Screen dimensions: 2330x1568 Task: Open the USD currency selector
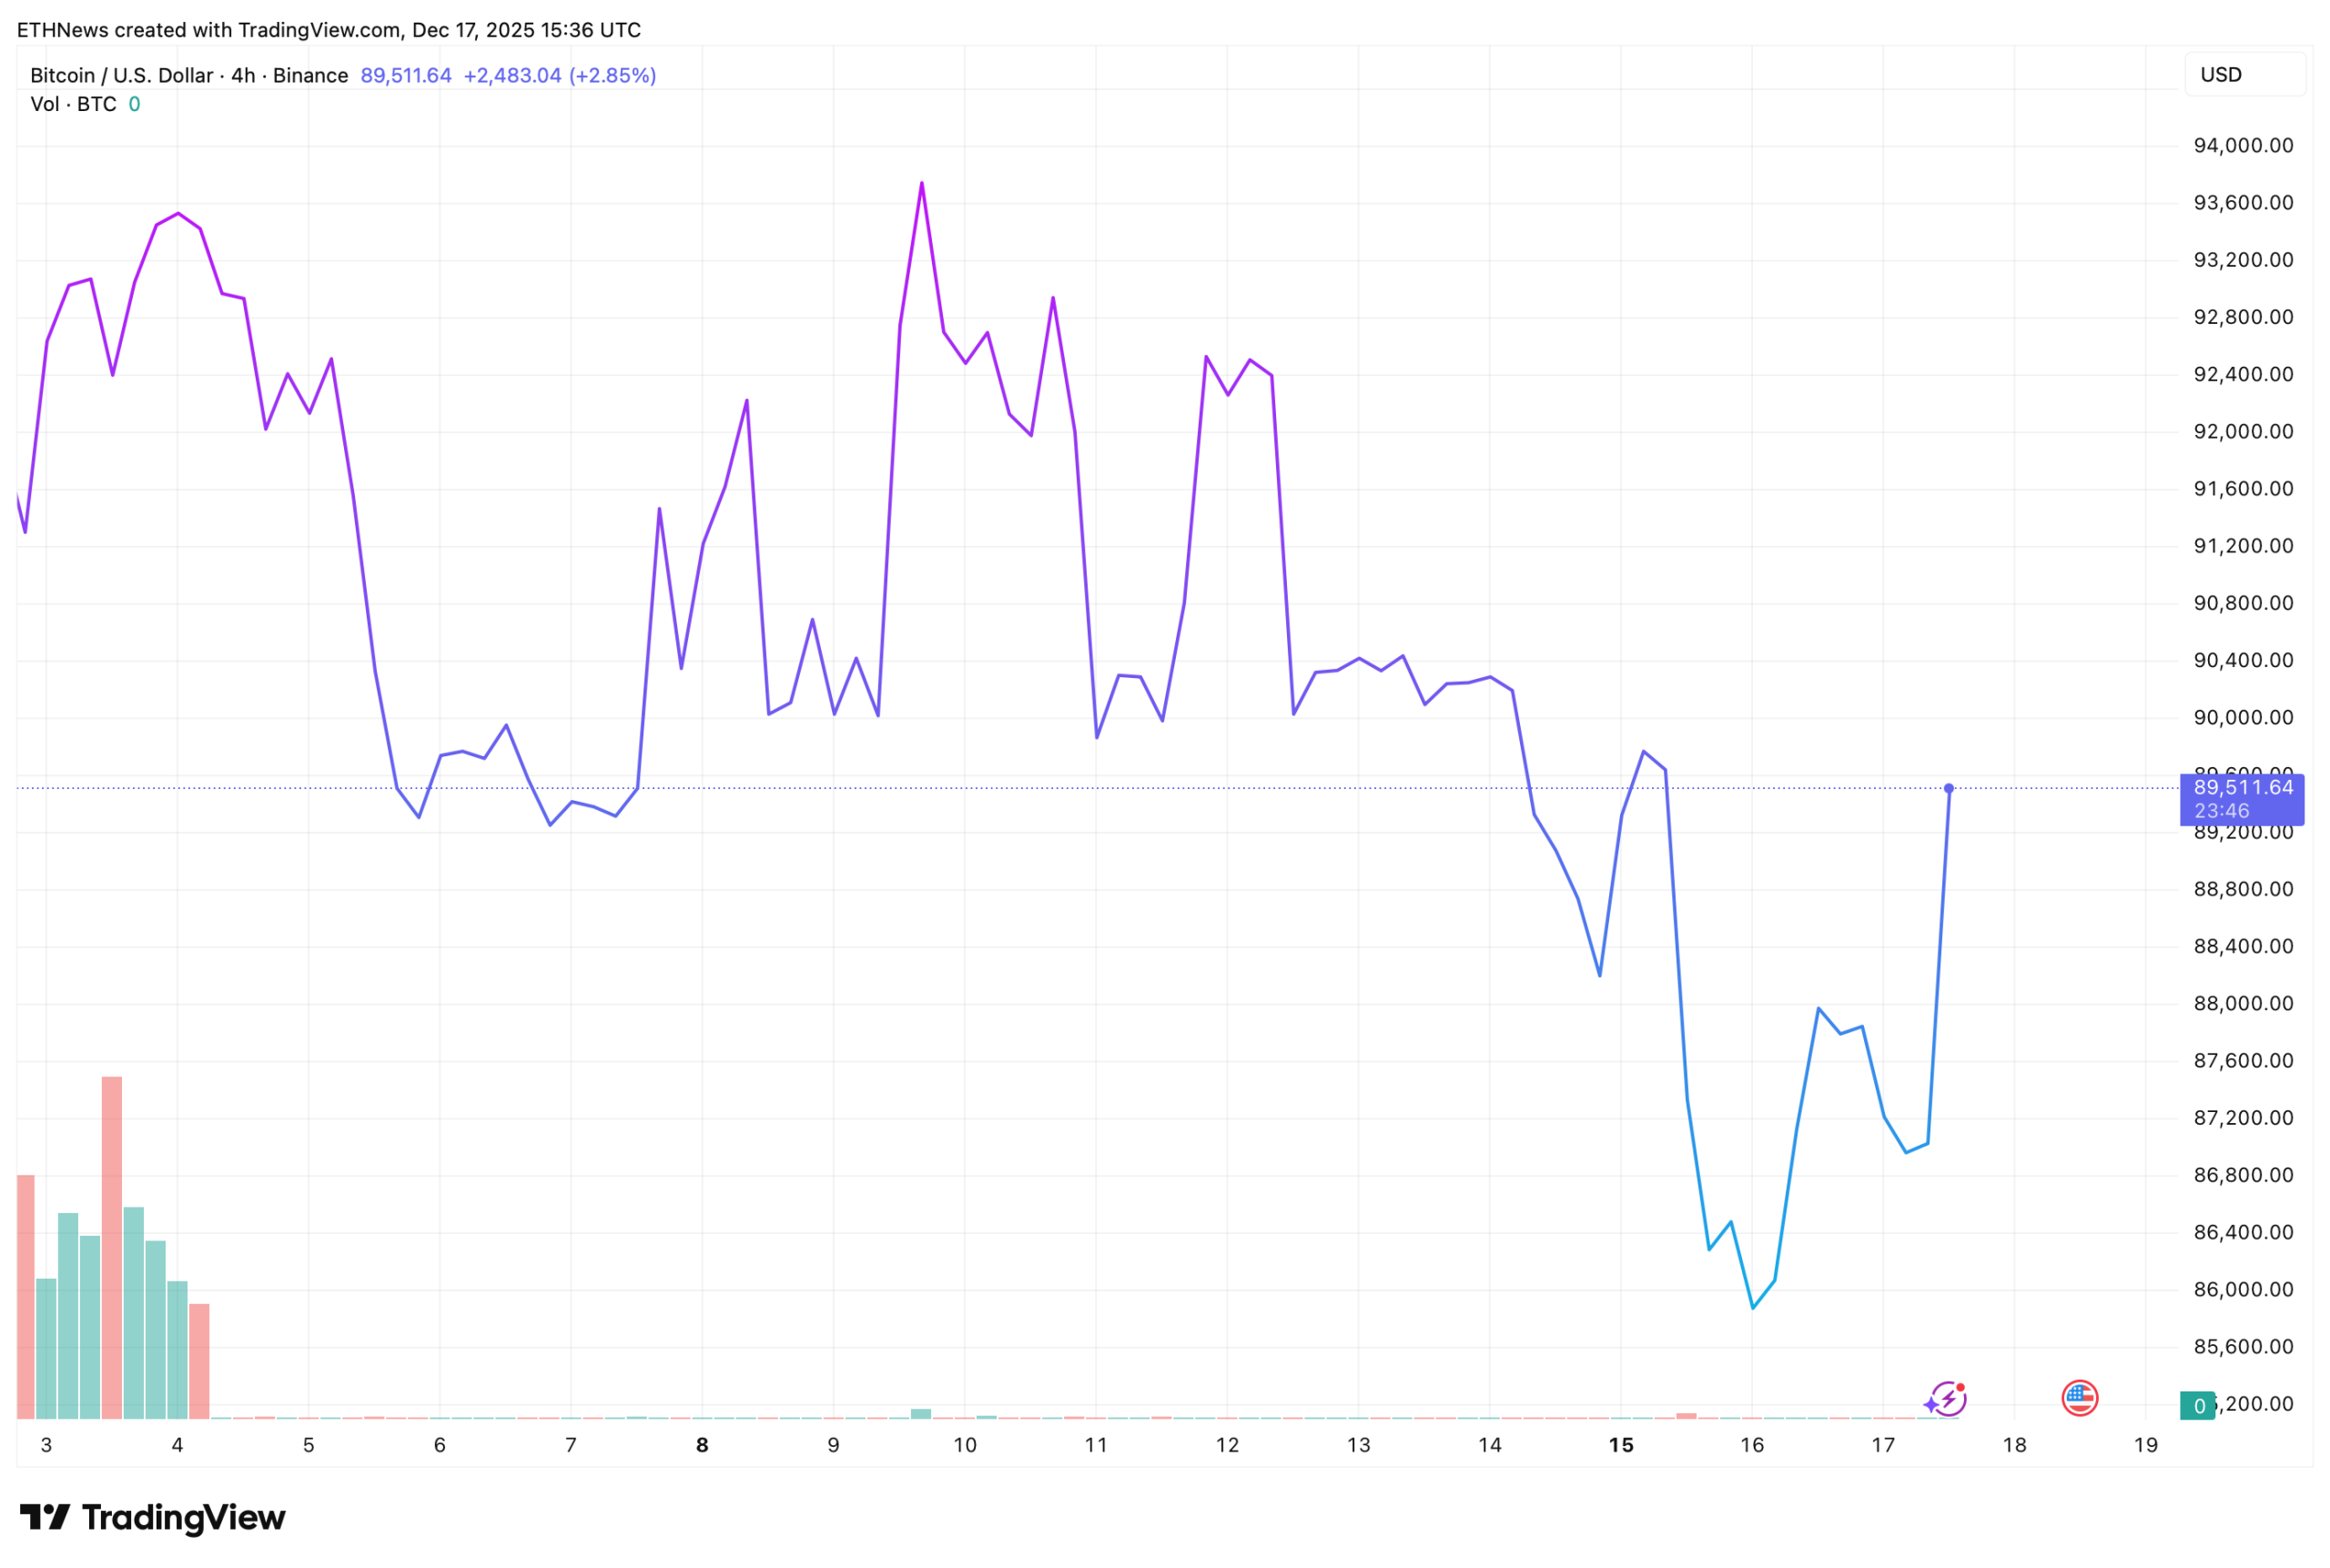pyautogui.click(x=2244, y=75)
